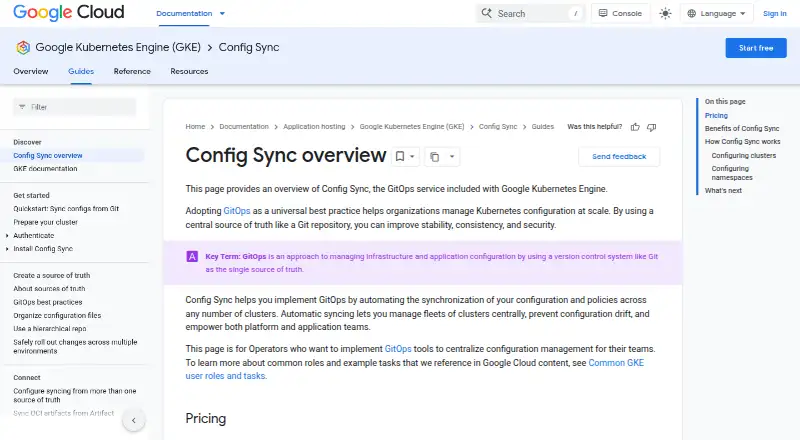Open the Reference tab
The image size is (800, 440).
132,71
